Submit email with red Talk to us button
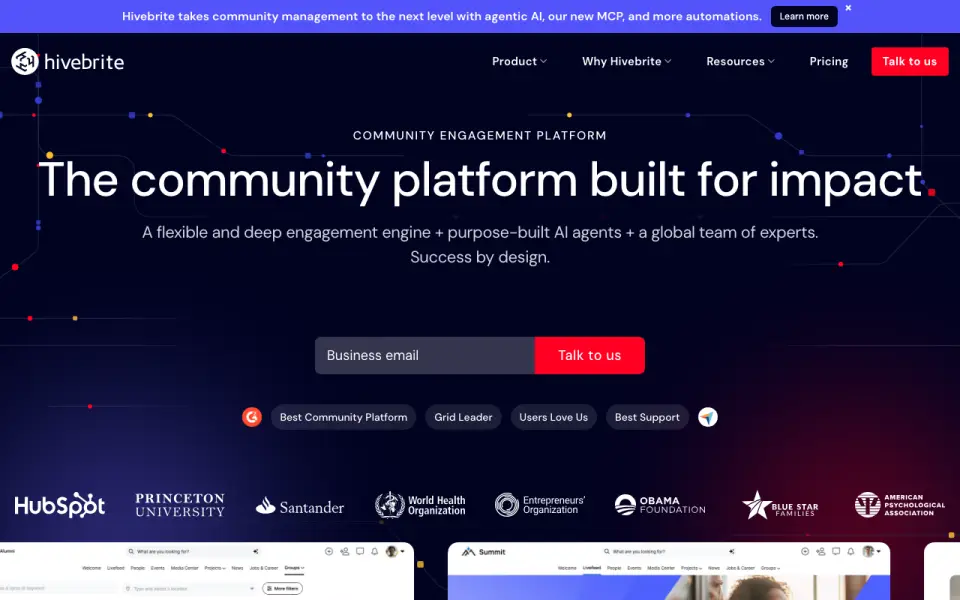The width and height of the screenshot is (960, 600). (x=590, y=355)
